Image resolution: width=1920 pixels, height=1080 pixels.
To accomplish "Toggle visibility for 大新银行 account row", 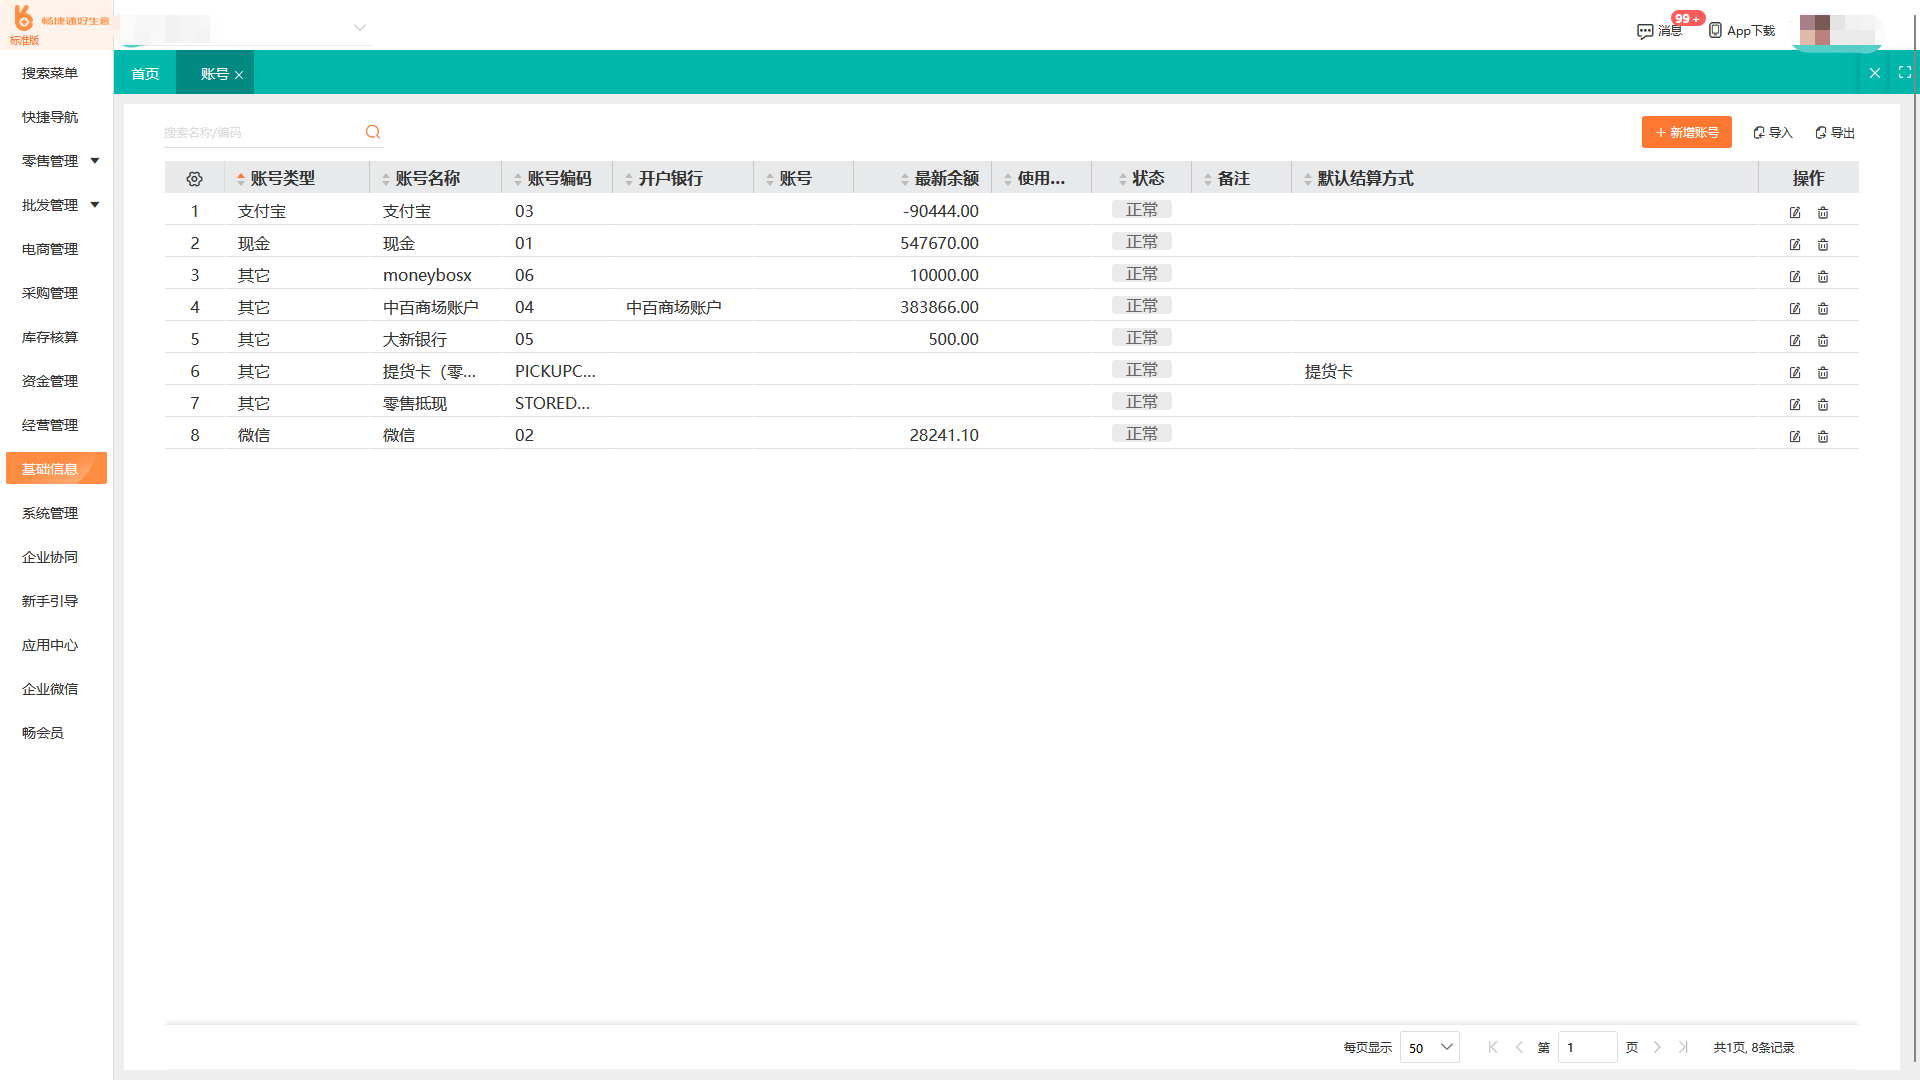I will (1143, 338).
